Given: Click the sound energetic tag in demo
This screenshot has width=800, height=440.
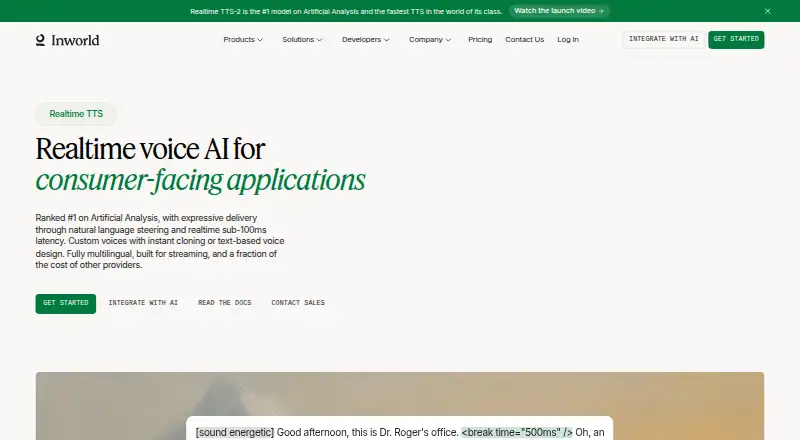Looking at the screenshot, I should coord(235,432).
